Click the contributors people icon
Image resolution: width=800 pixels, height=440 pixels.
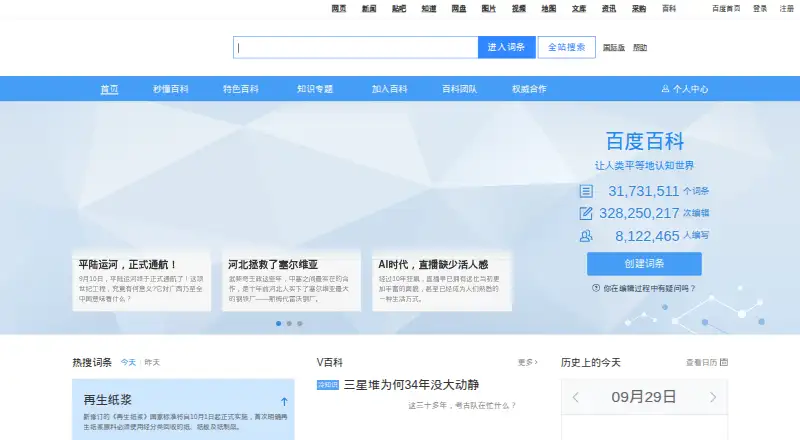[x=586, y=236]
